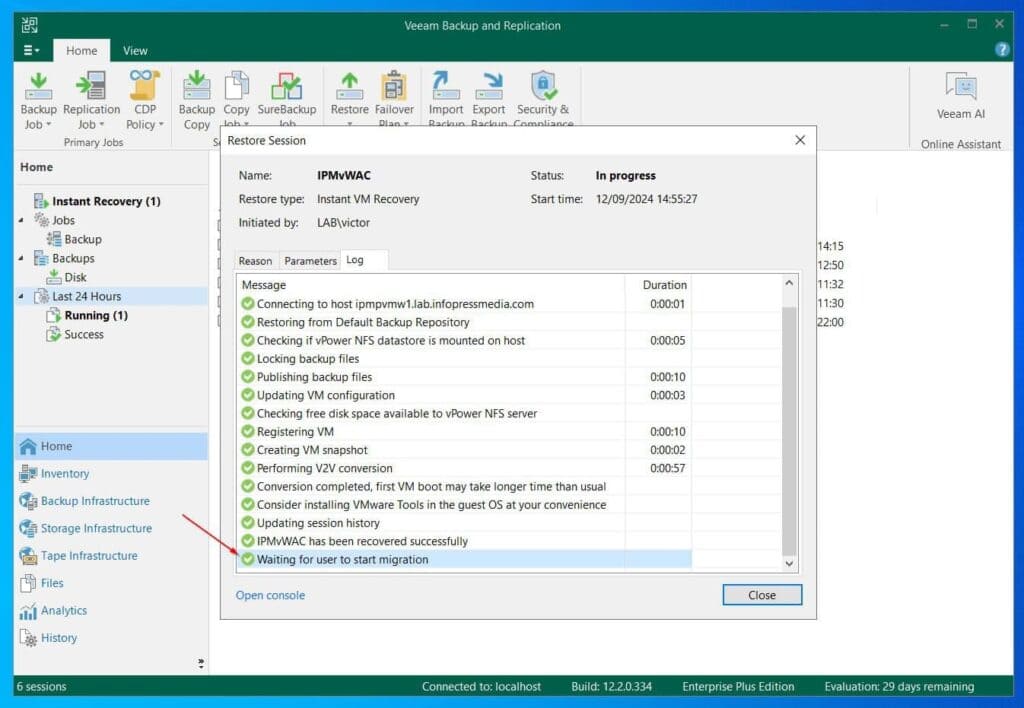Screen dimensions: 1024x708
Task: Expand navigation pane options chevron
Action: click(200, 664)
